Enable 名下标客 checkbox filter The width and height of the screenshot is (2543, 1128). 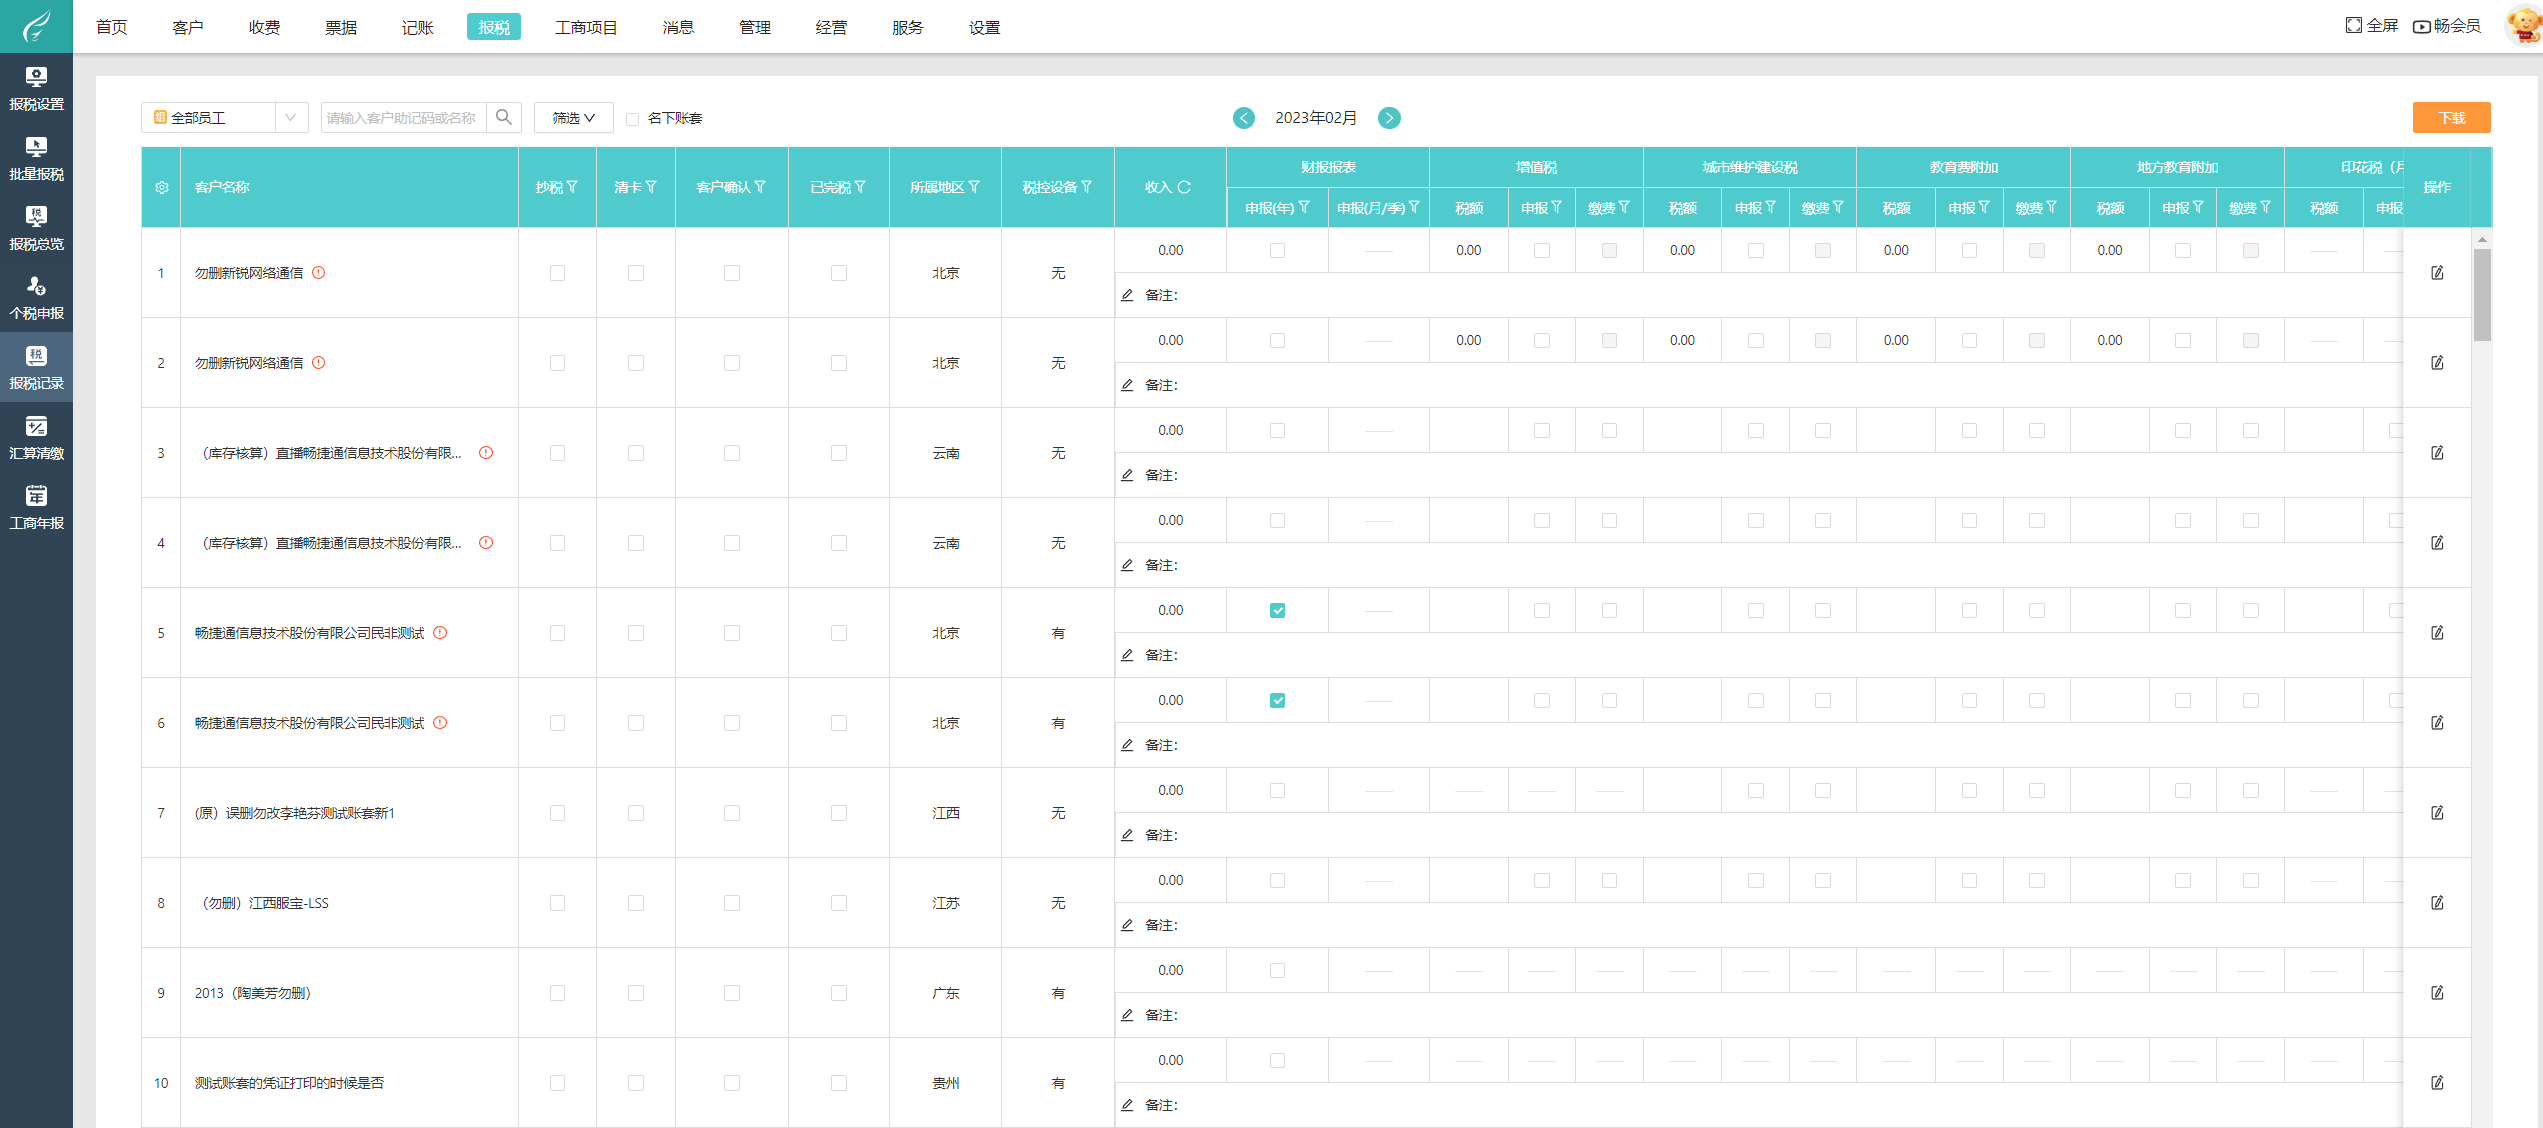[x=634, y=117]
